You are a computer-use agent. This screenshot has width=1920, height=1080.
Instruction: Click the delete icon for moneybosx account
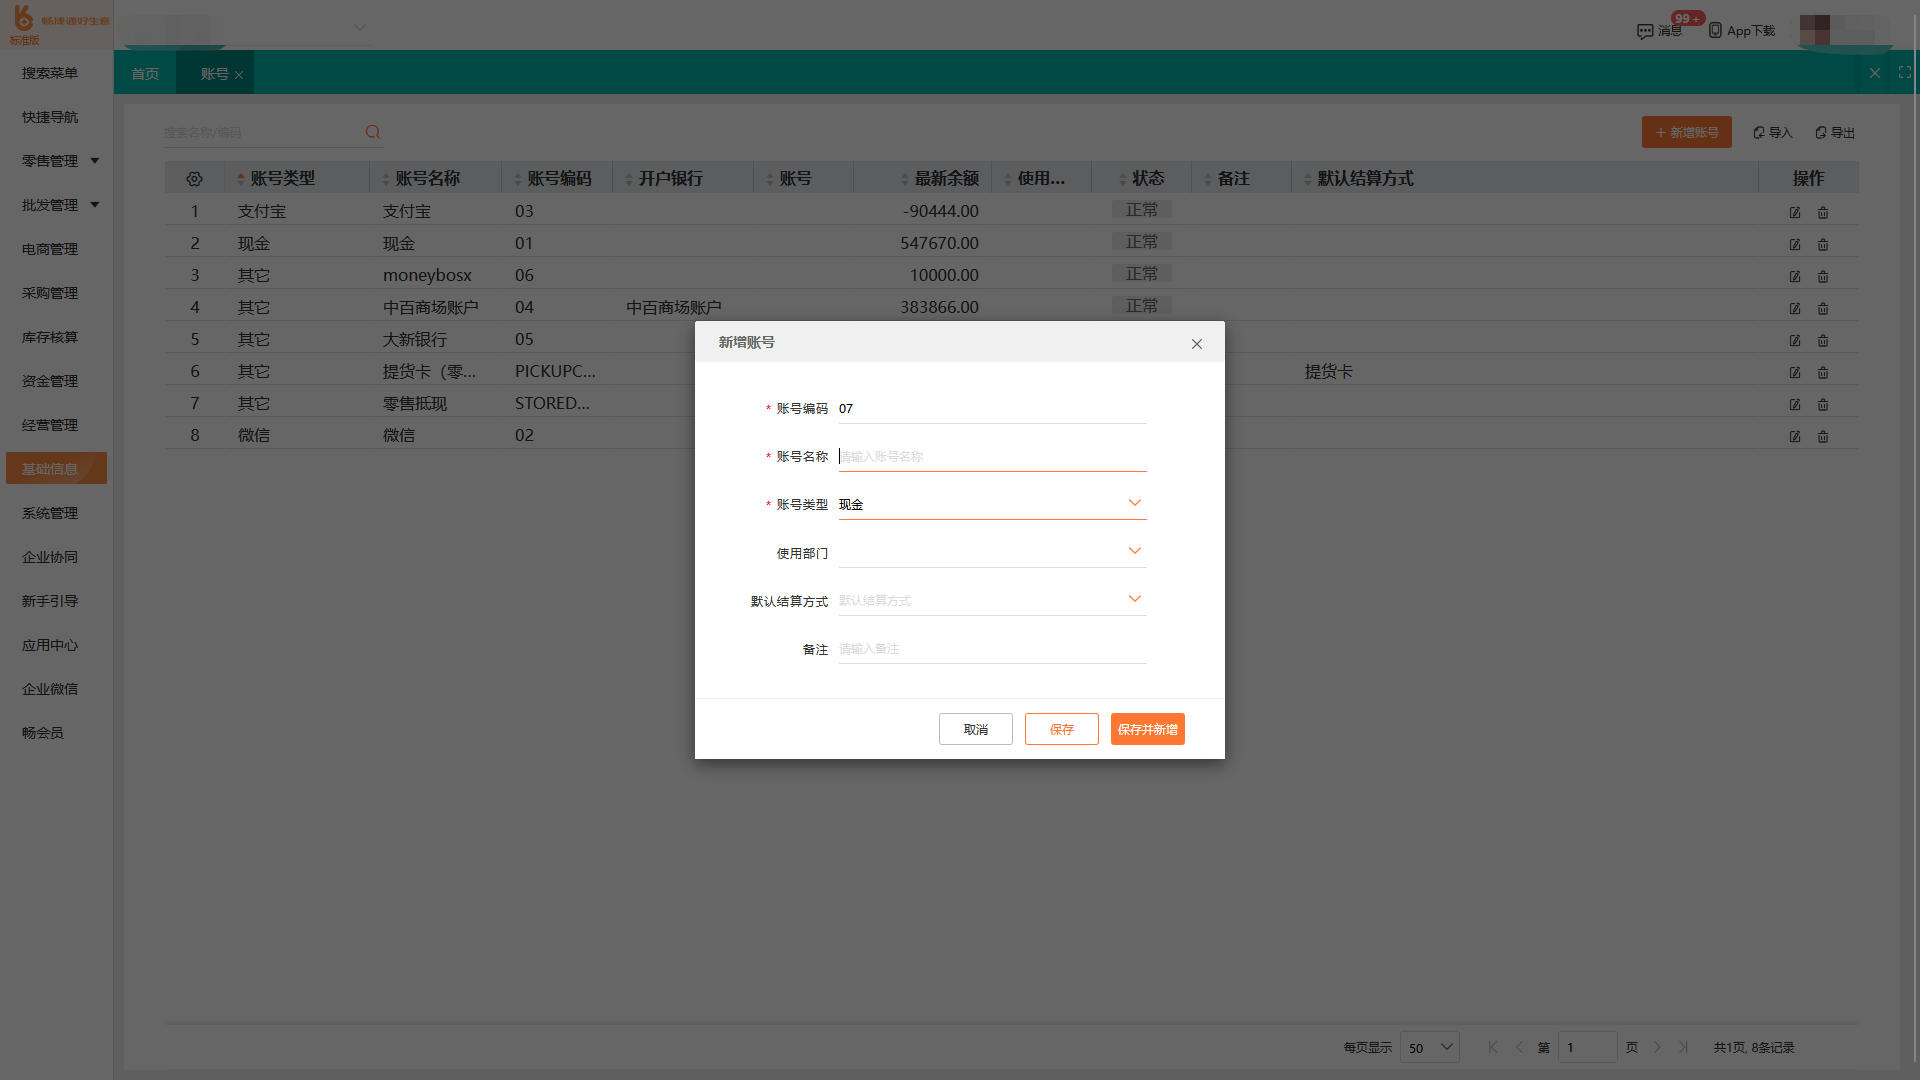tap(1824, 276)
